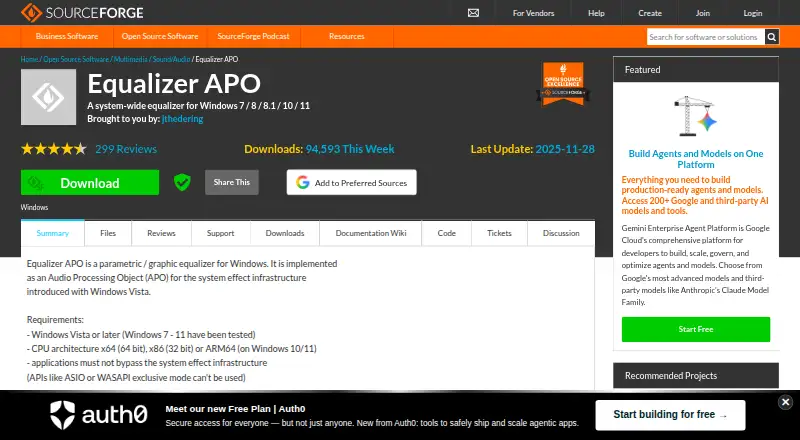Image resolution: width=800 pixels, height=440 pixels.
Task: Select the Summary tab
Action: [53, 233]
